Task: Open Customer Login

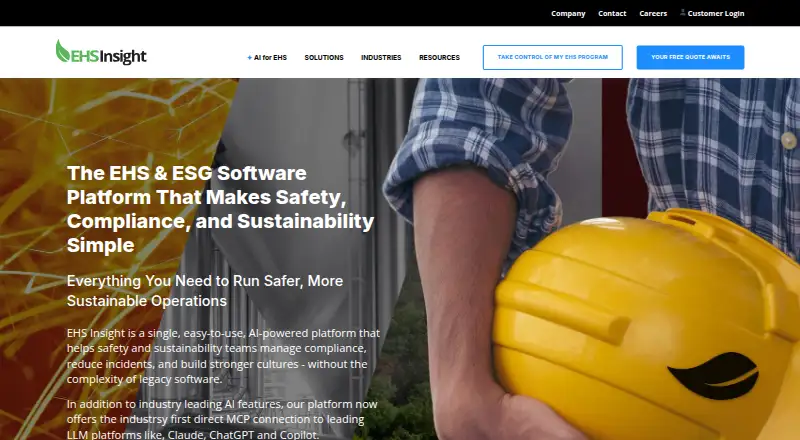Action: coord(716,13)
